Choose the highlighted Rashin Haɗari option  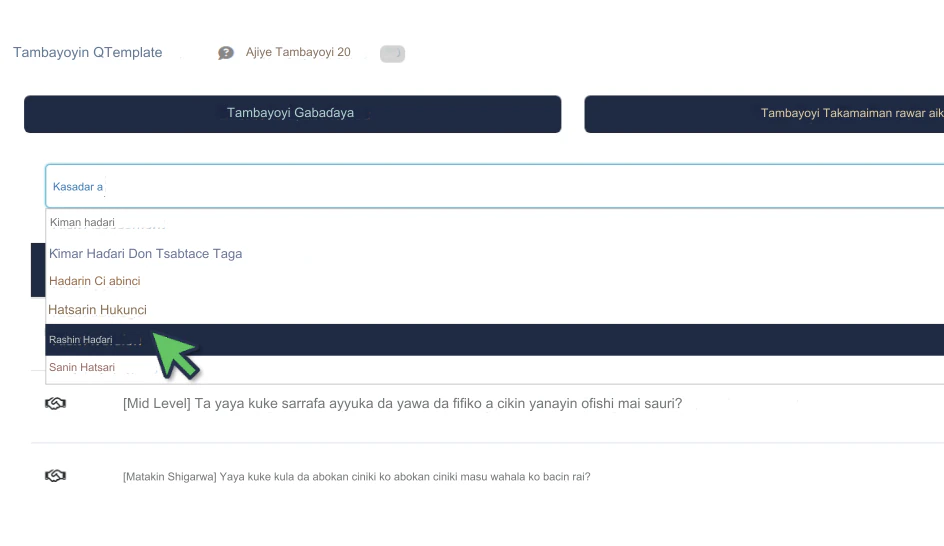pos(495,340)
